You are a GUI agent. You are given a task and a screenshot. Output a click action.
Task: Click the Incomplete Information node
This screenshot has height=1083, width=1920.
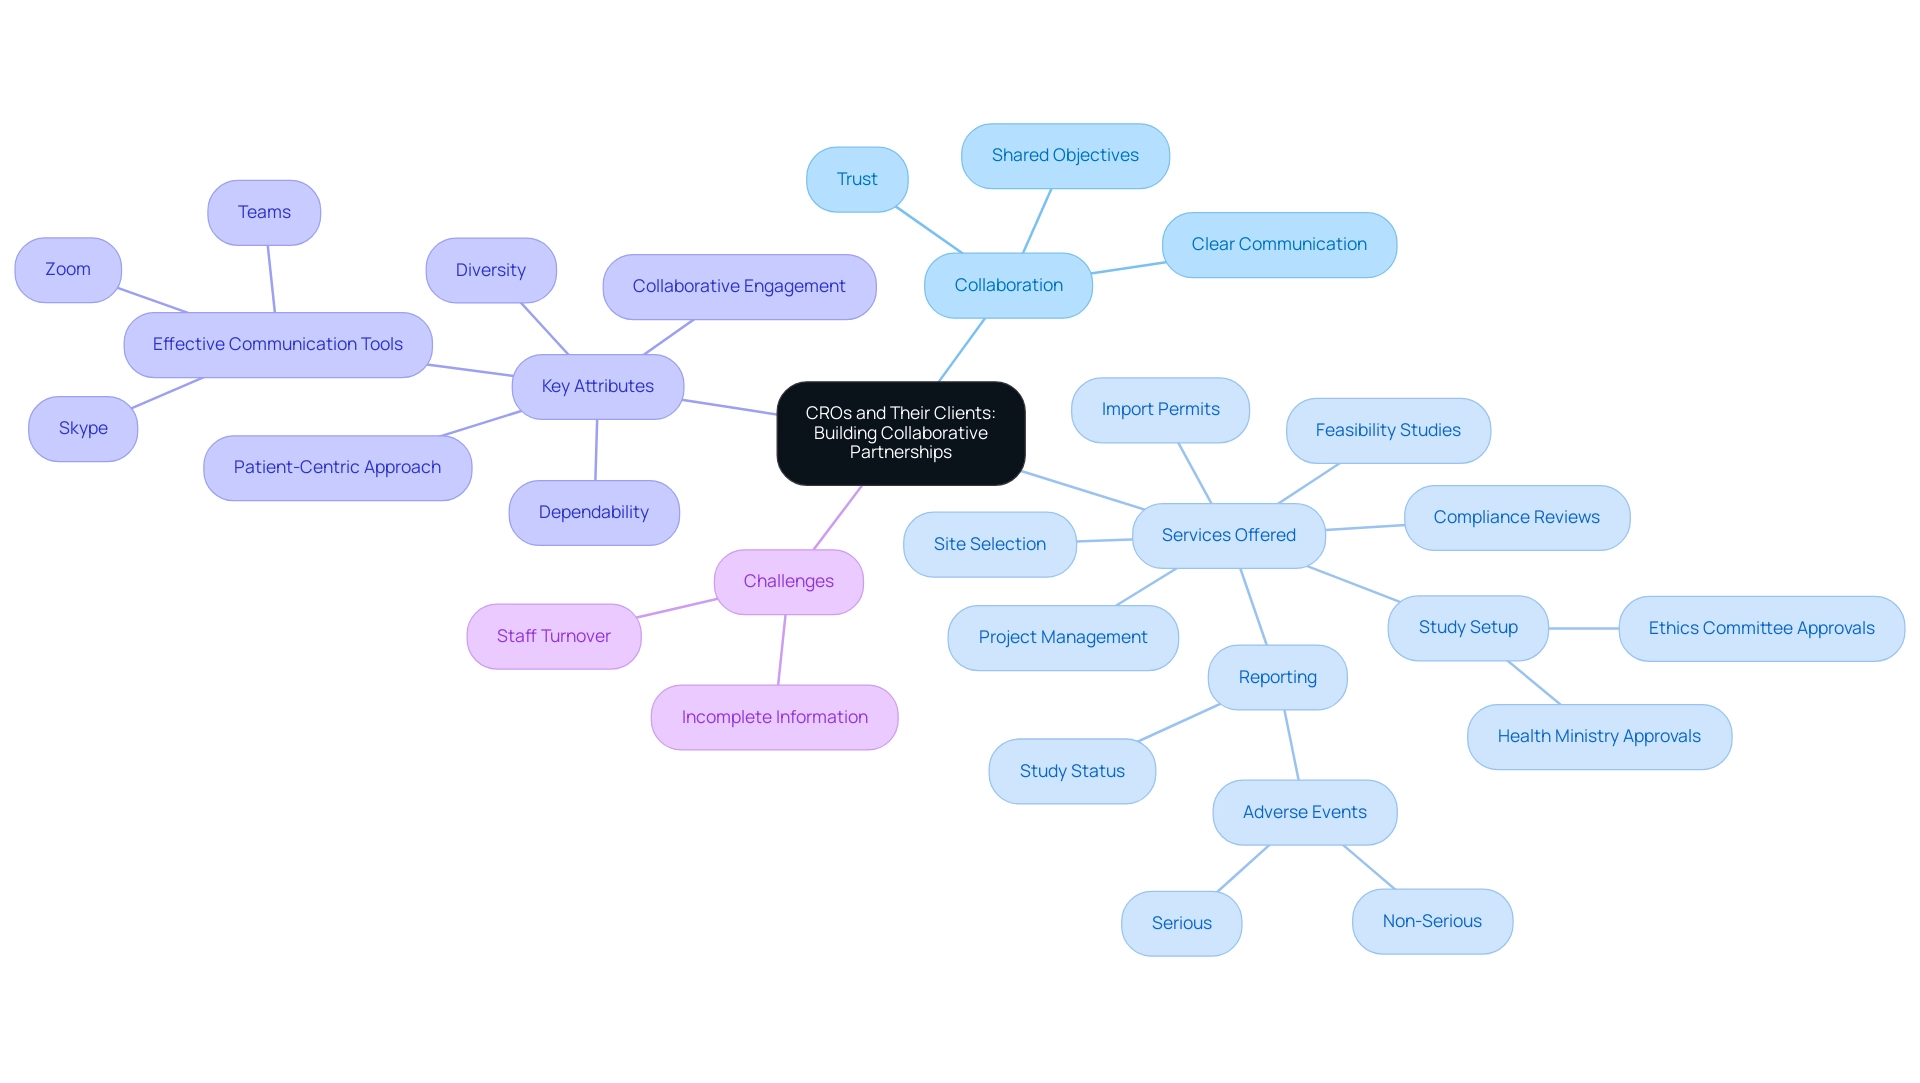(x=773, y=715)
